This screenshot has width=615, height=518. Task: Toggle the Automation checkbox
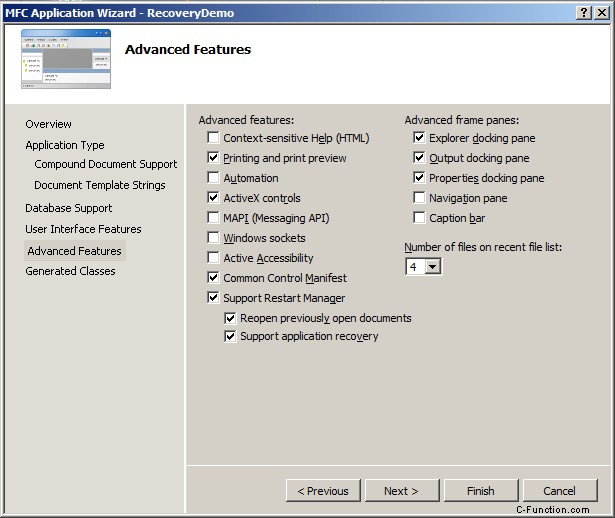click(213, 178)
